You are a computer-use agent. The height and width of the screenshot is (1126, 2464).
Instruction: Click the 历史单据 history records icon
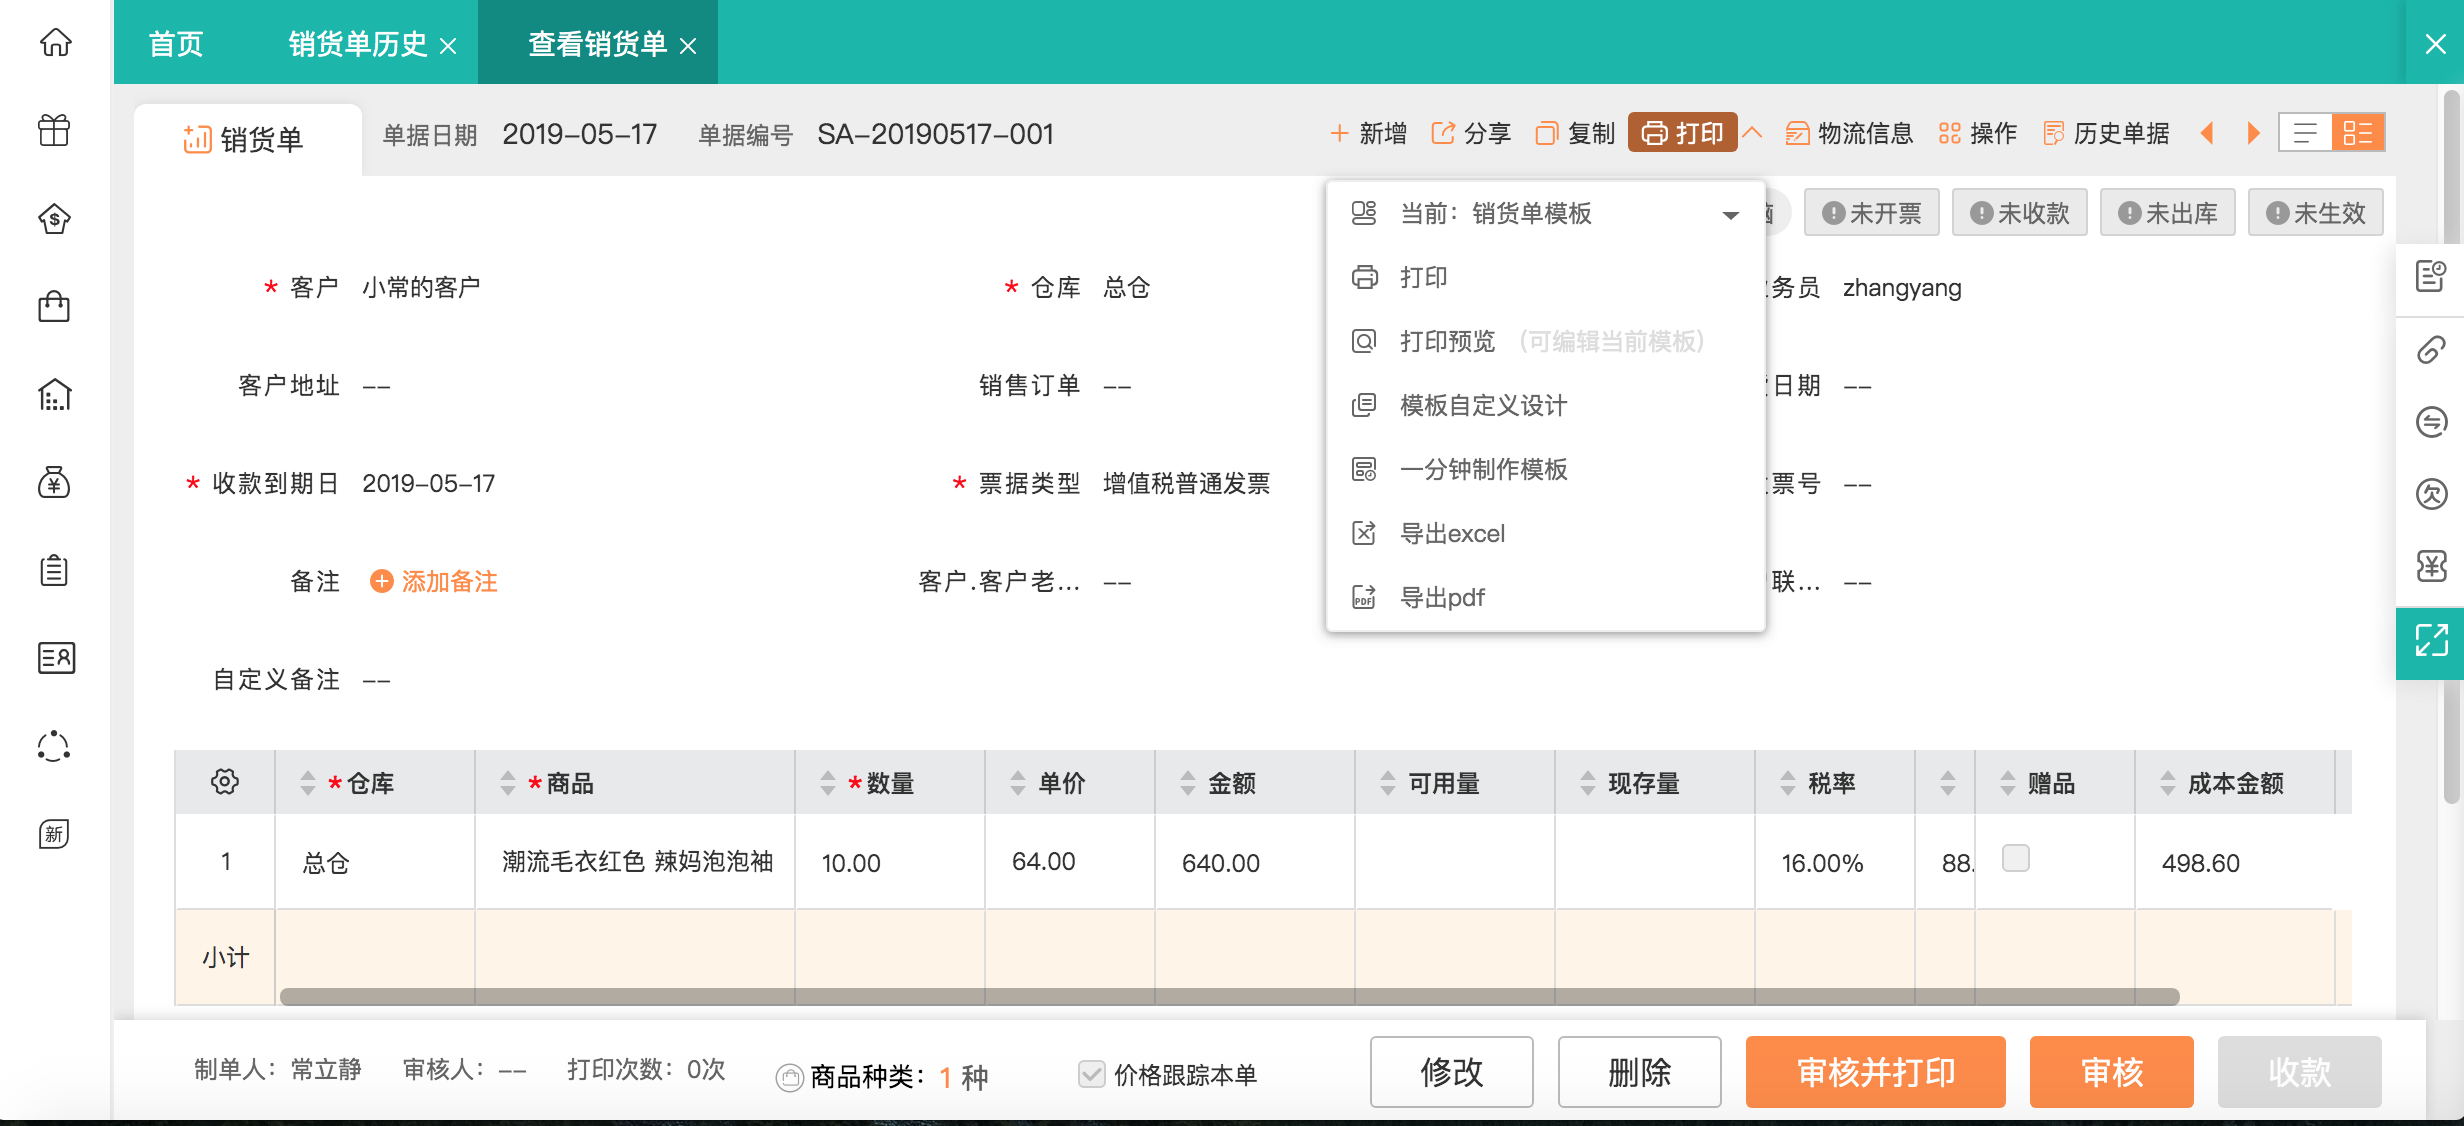(x=2052, y=133)
